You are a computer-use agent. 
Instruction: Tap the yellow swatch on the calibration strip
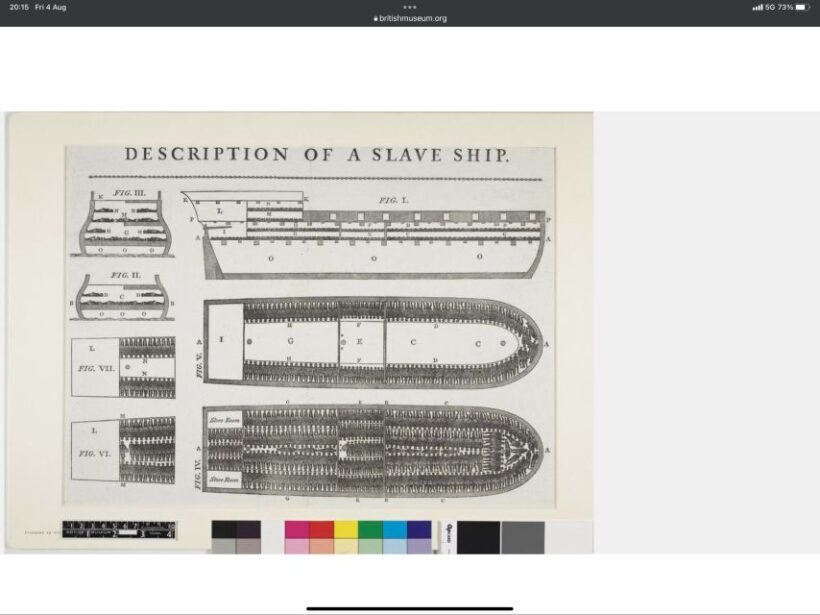[346, 529]
